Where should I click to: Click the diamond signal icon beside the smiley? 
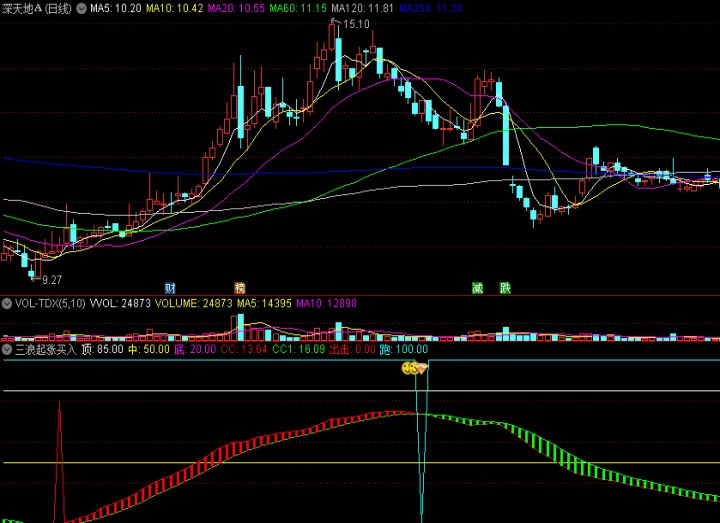pos(421,368)
